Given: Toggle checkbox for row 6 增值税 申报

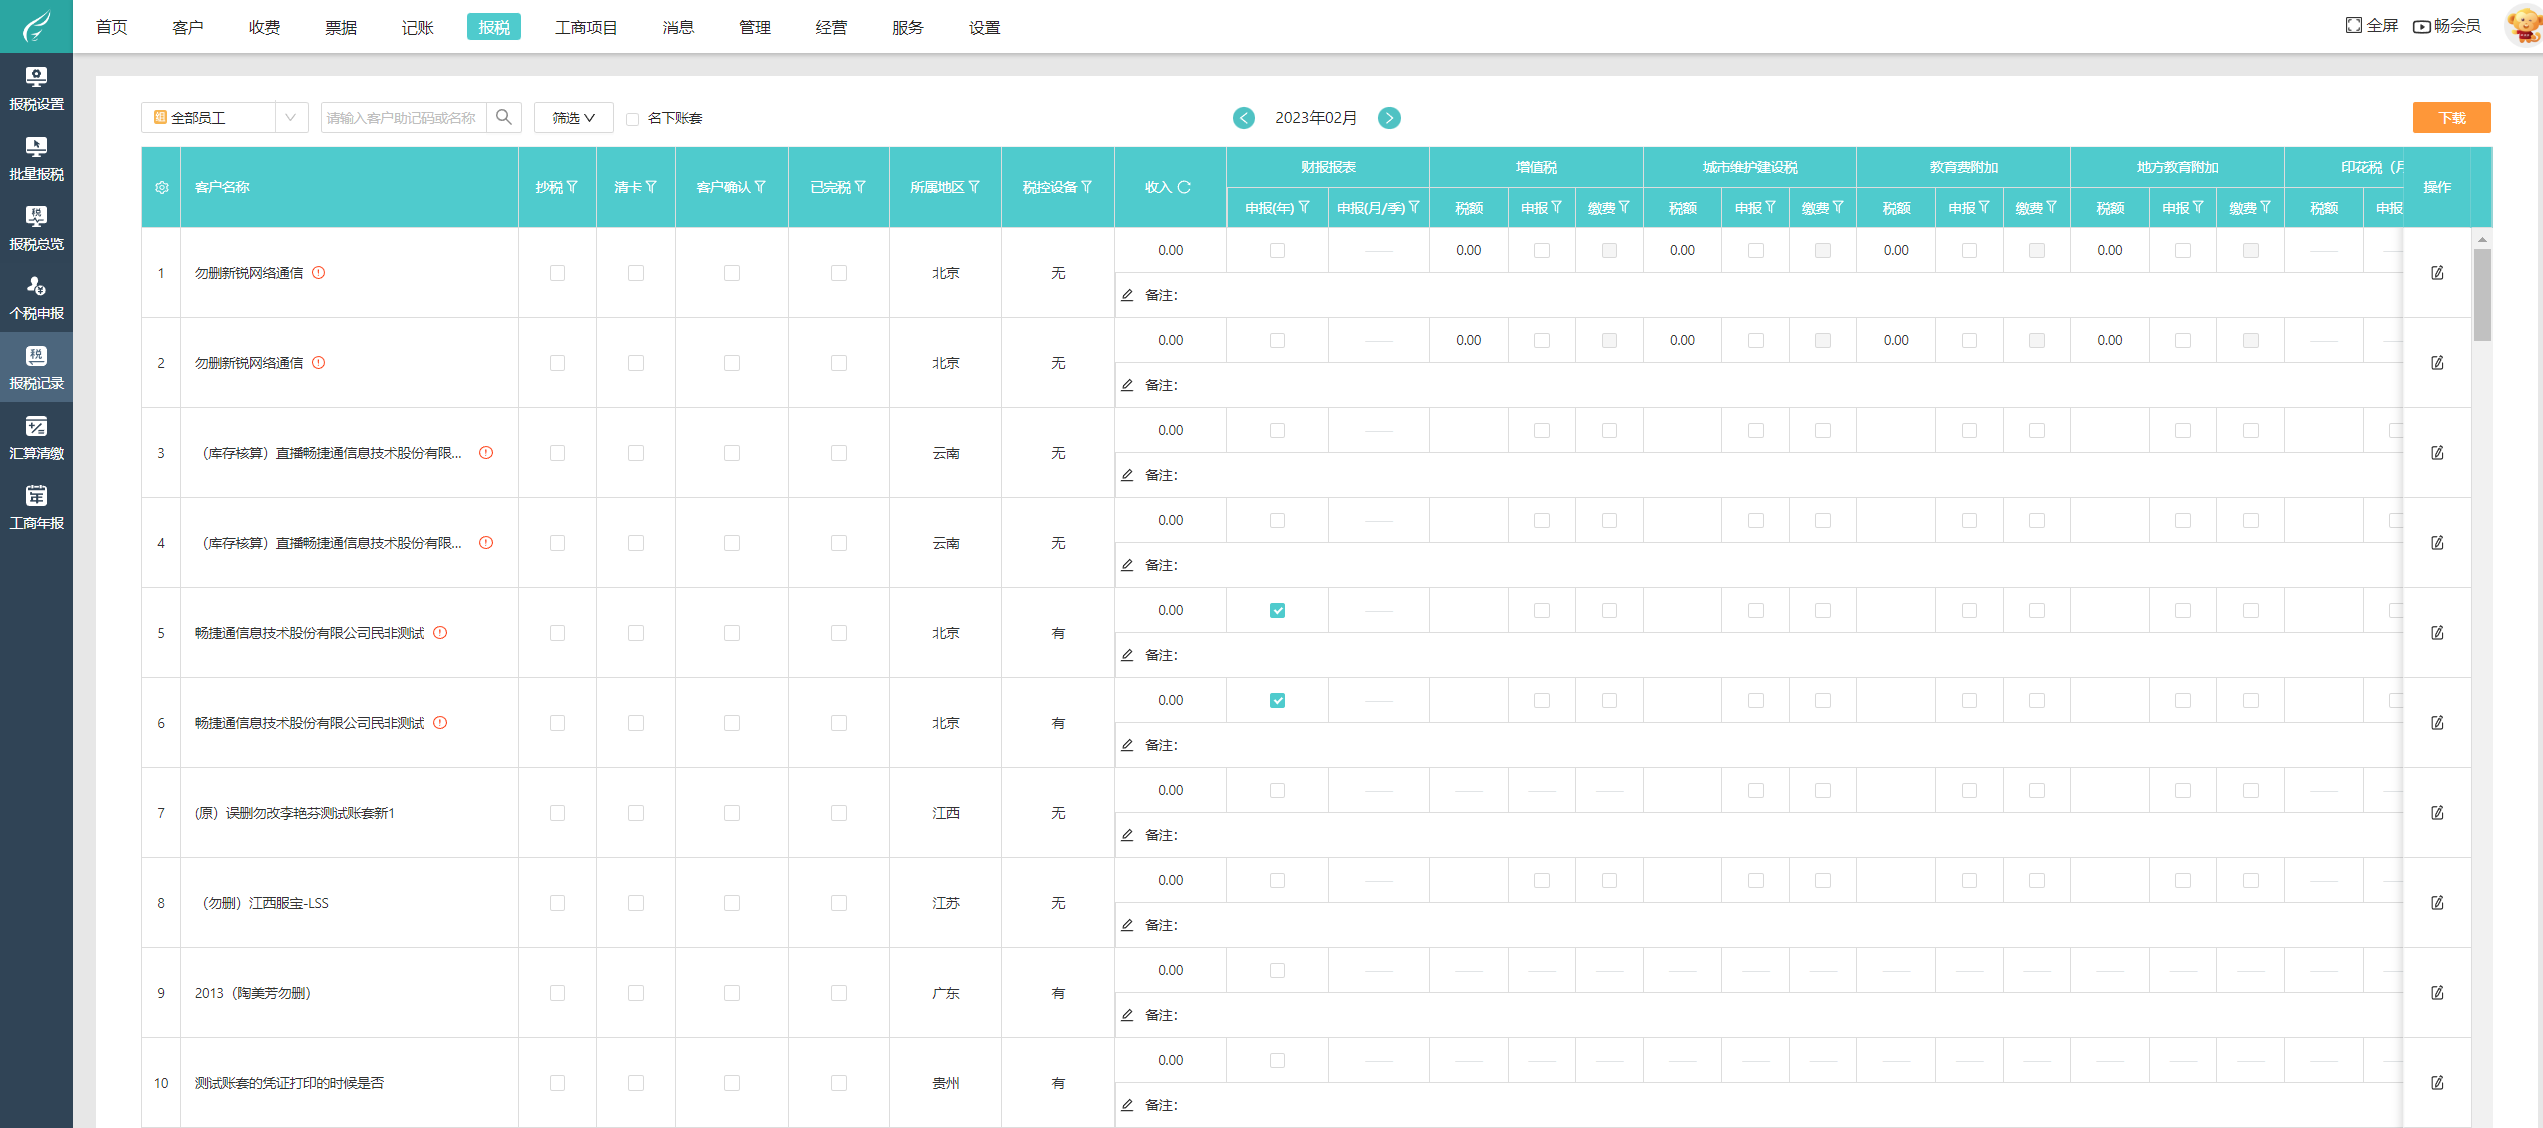Looking at the screenshot, I should pos(1542,699).
